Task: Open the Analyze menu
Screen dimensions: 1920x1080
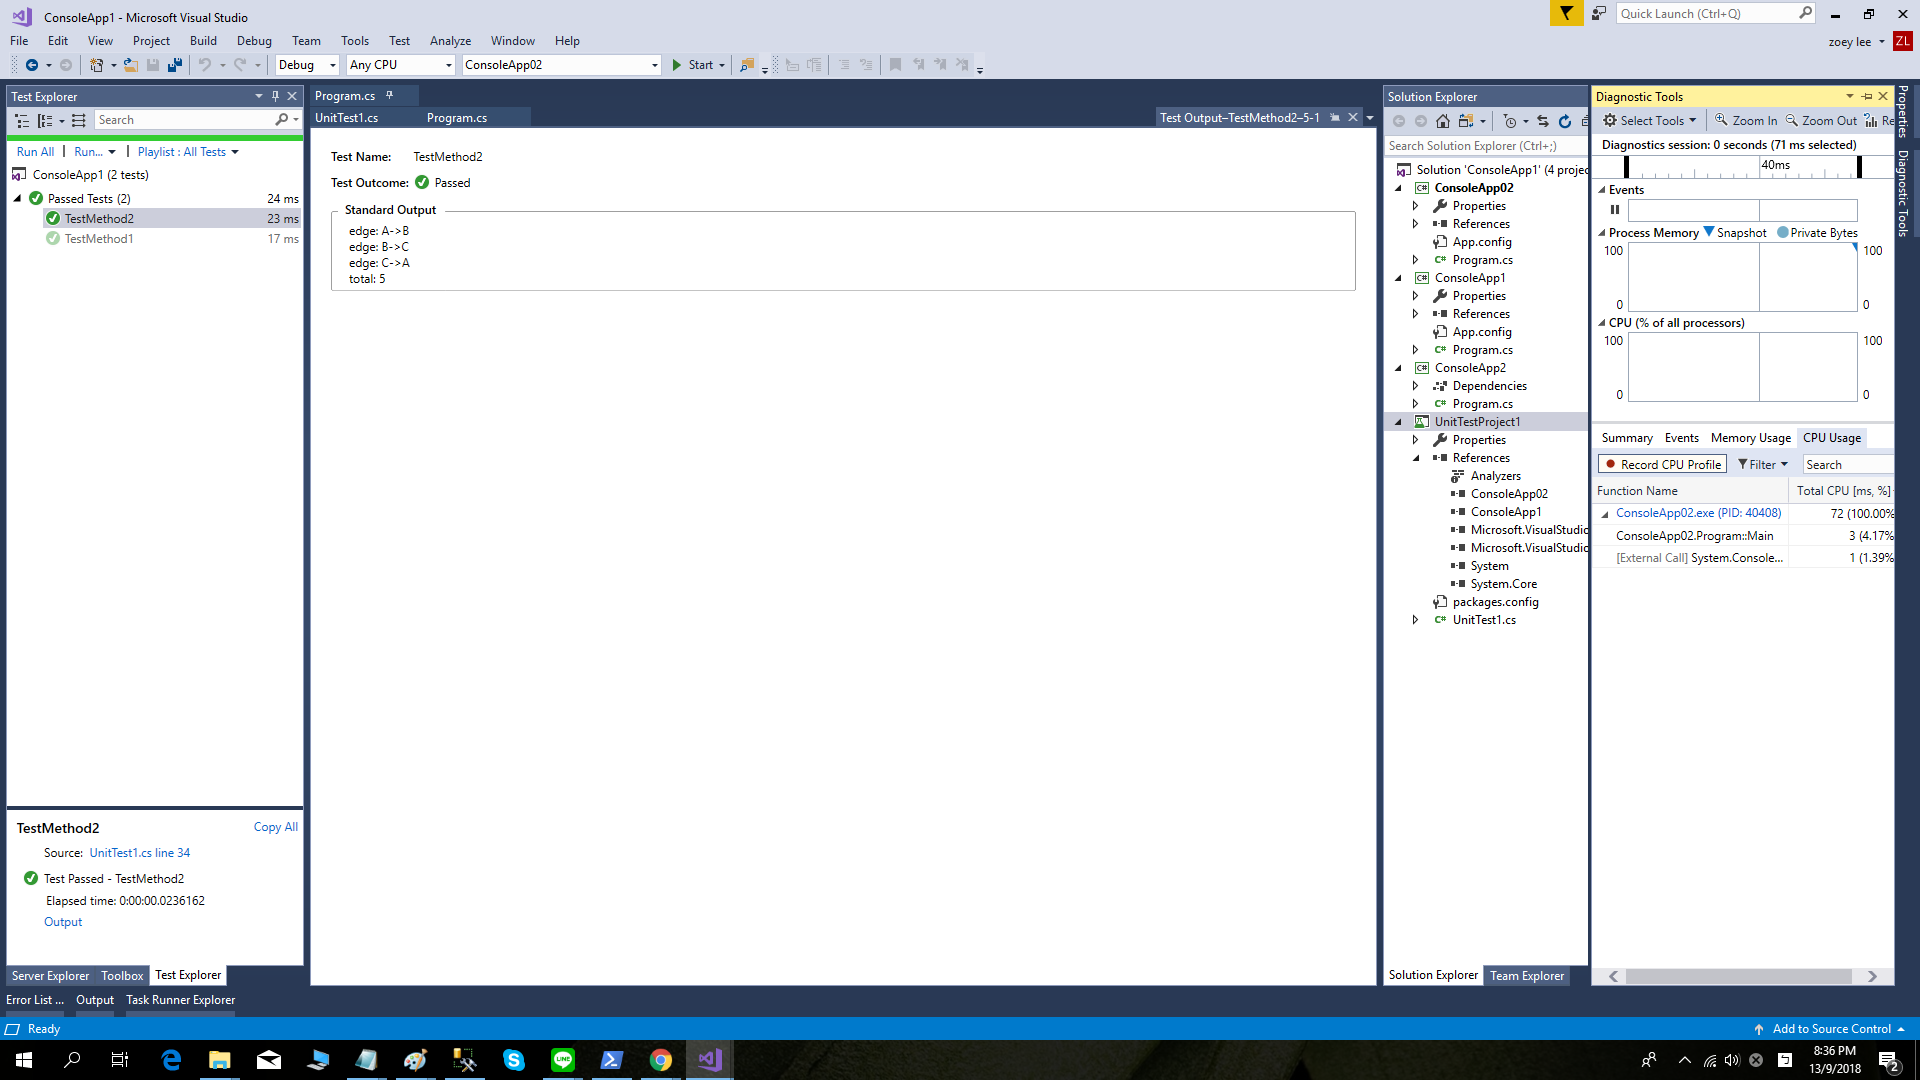Action: [450, 41]
